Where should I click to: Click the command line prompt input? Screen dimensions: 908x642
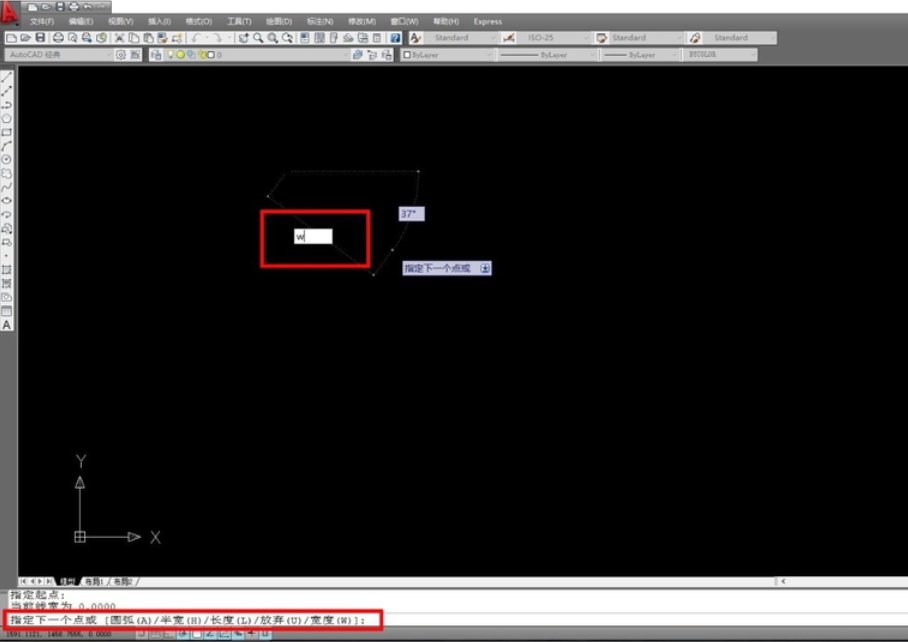coord(500,620)
